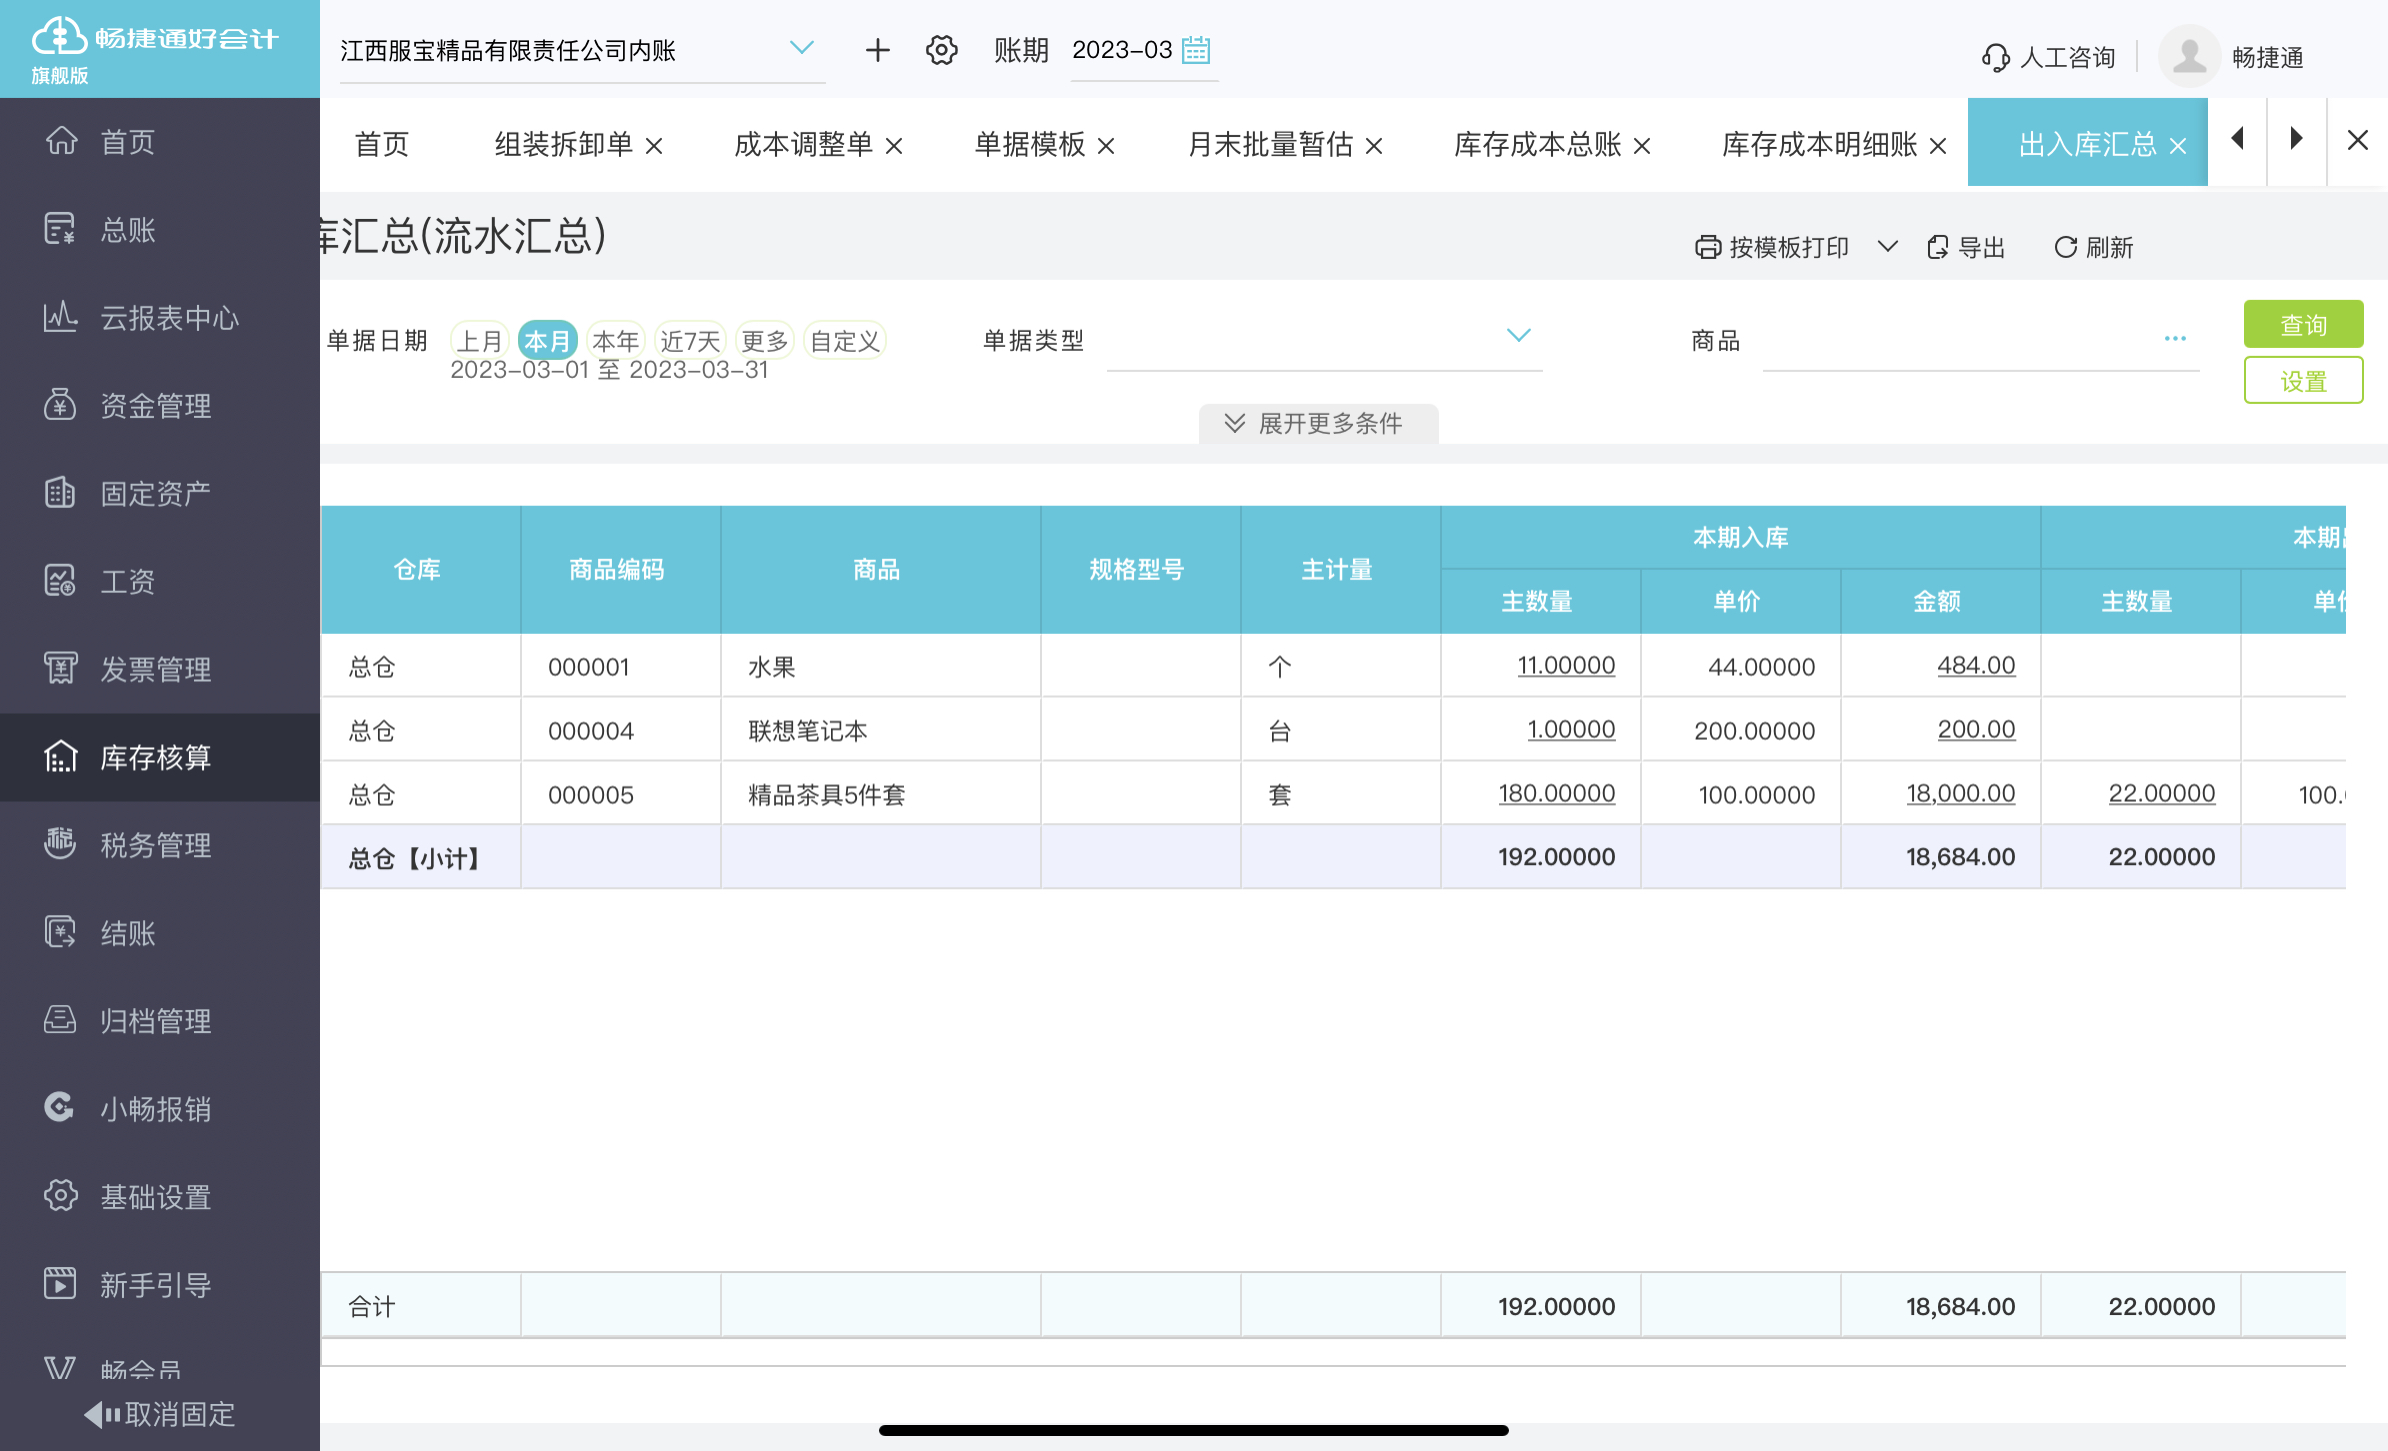Select 本年 date filter option
2388x1451 pixels.
[612, 338]
